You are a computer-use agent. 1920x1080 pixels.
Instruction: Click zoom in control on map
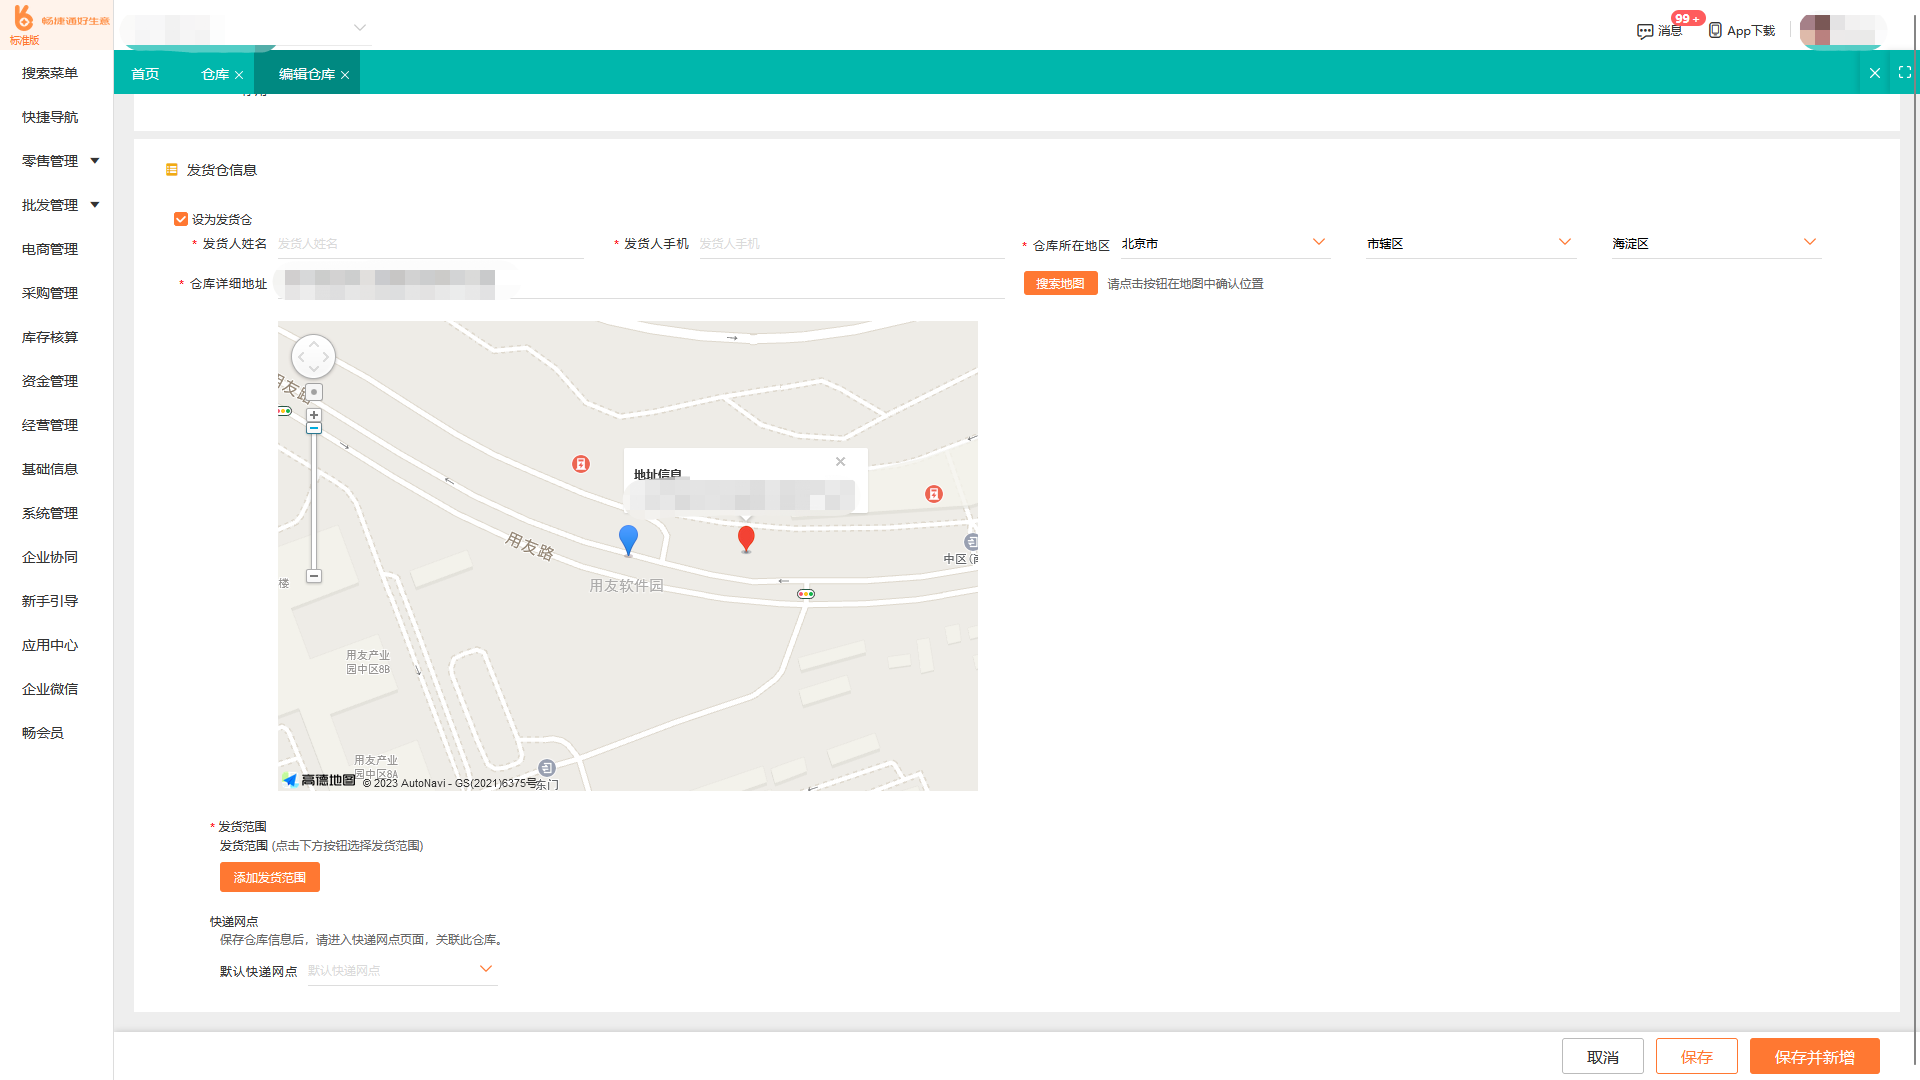[314, 414]
